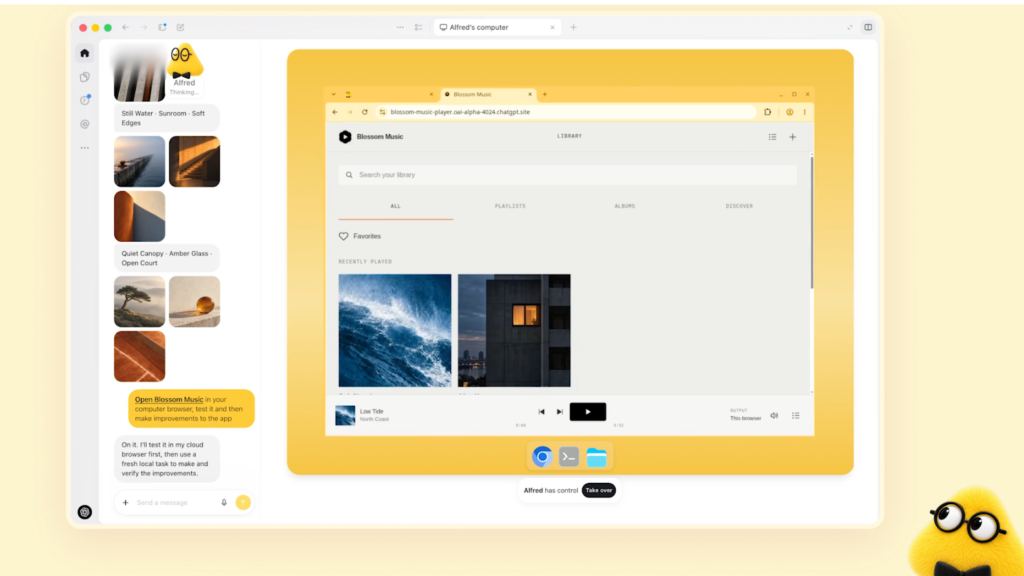Click the round profile icon at sidebar bottom
The height and width of the screenshot is (576, 1024).
click(x=85, y=512)
